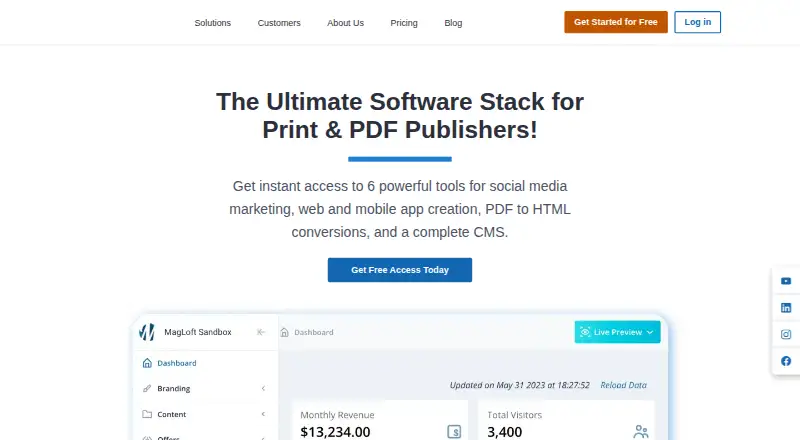800x440 pixels.
Task: Click the MagLoft logo in dashboard preview
Action: [147, 332]
